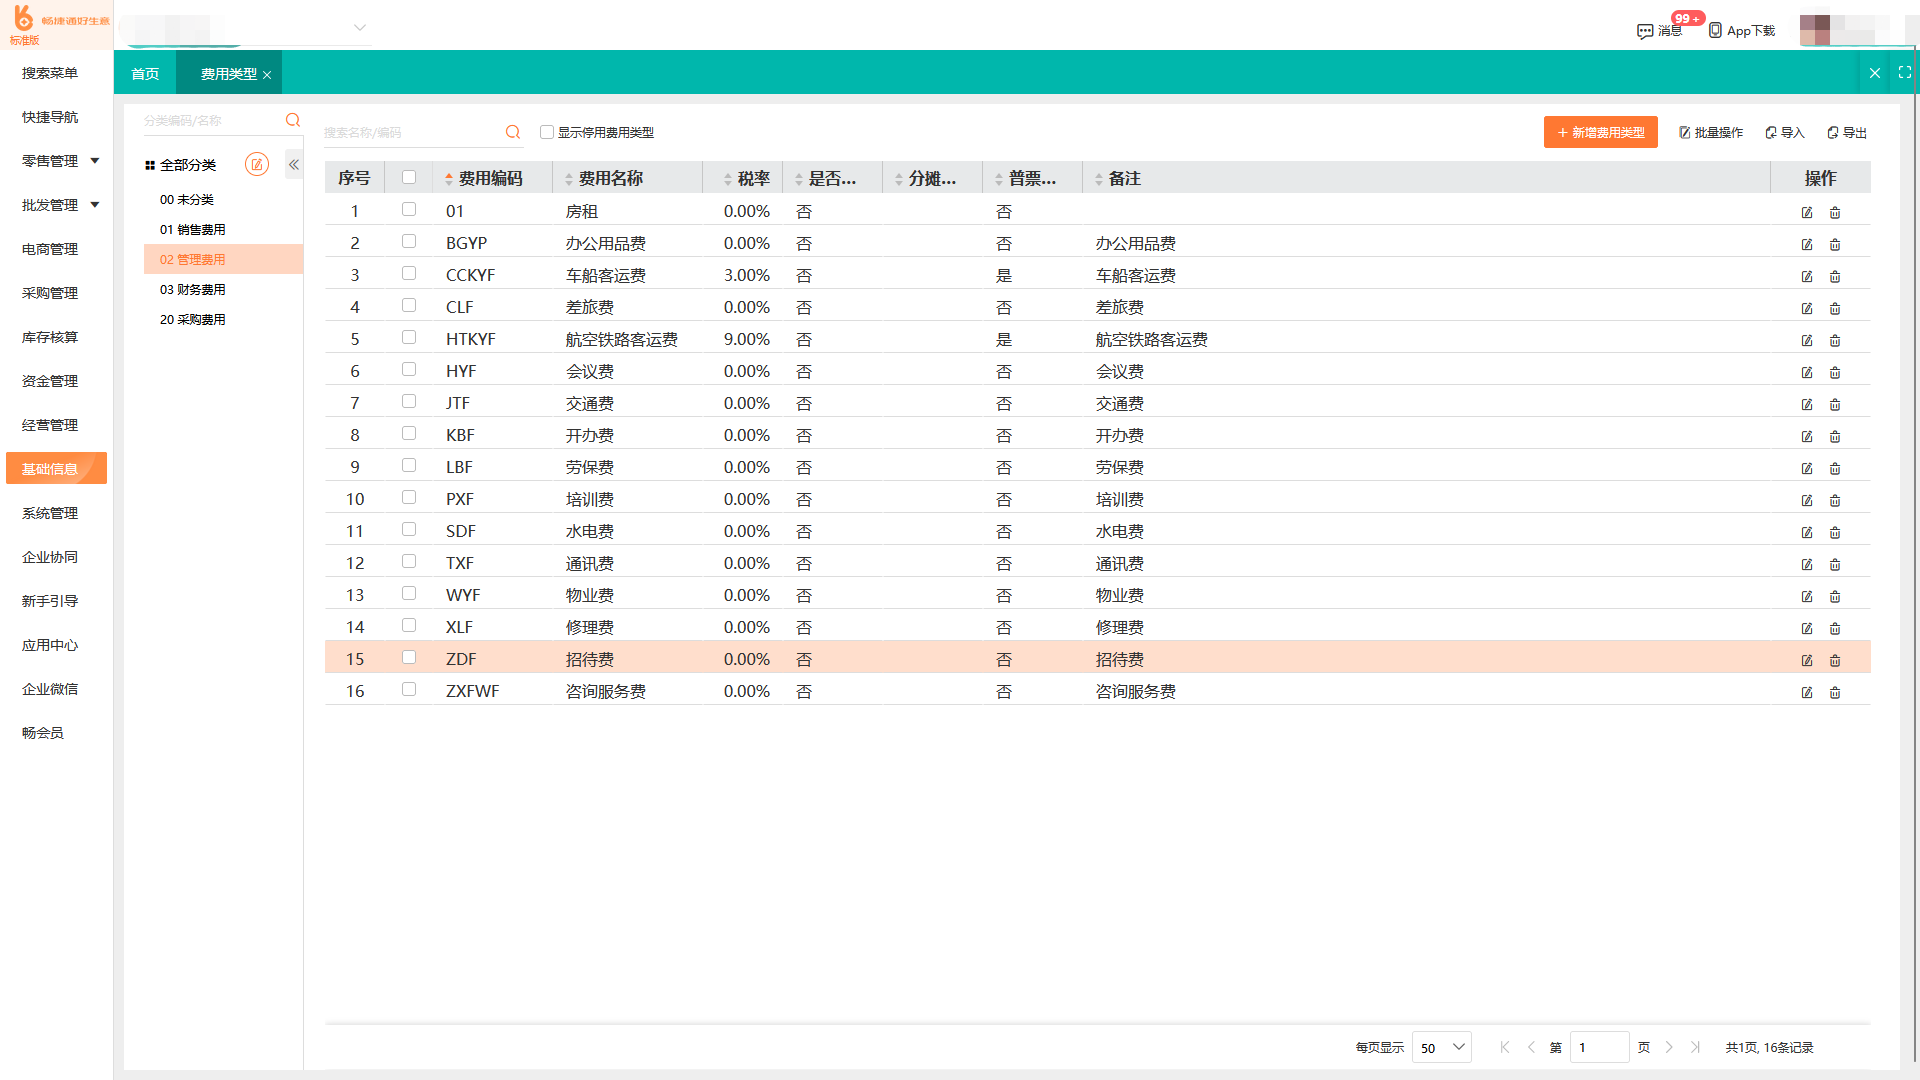Switch to 首页 tab
The width and height of the screenshot is (1920, 1080).
[145, 74]
